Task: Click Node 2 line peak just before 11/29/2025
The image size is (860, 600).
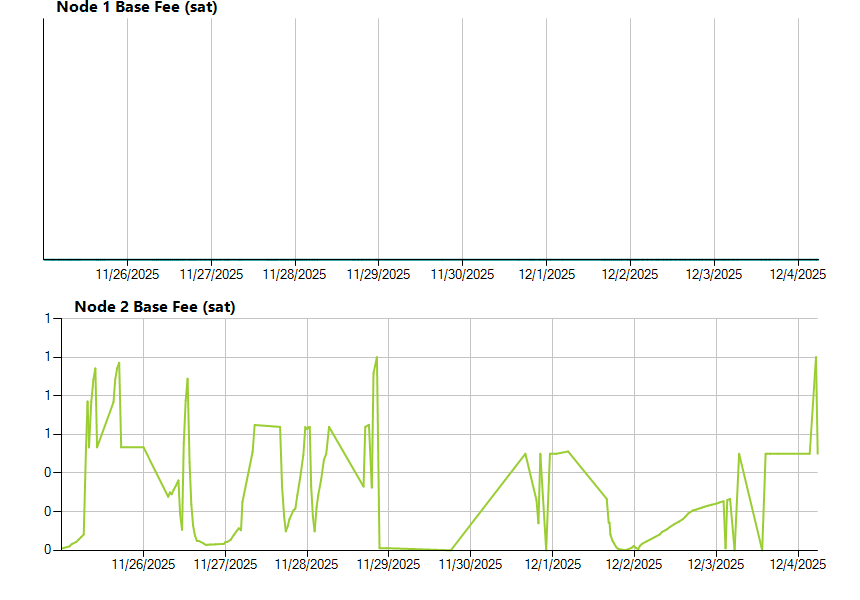Action: click(x=376, y=358)
